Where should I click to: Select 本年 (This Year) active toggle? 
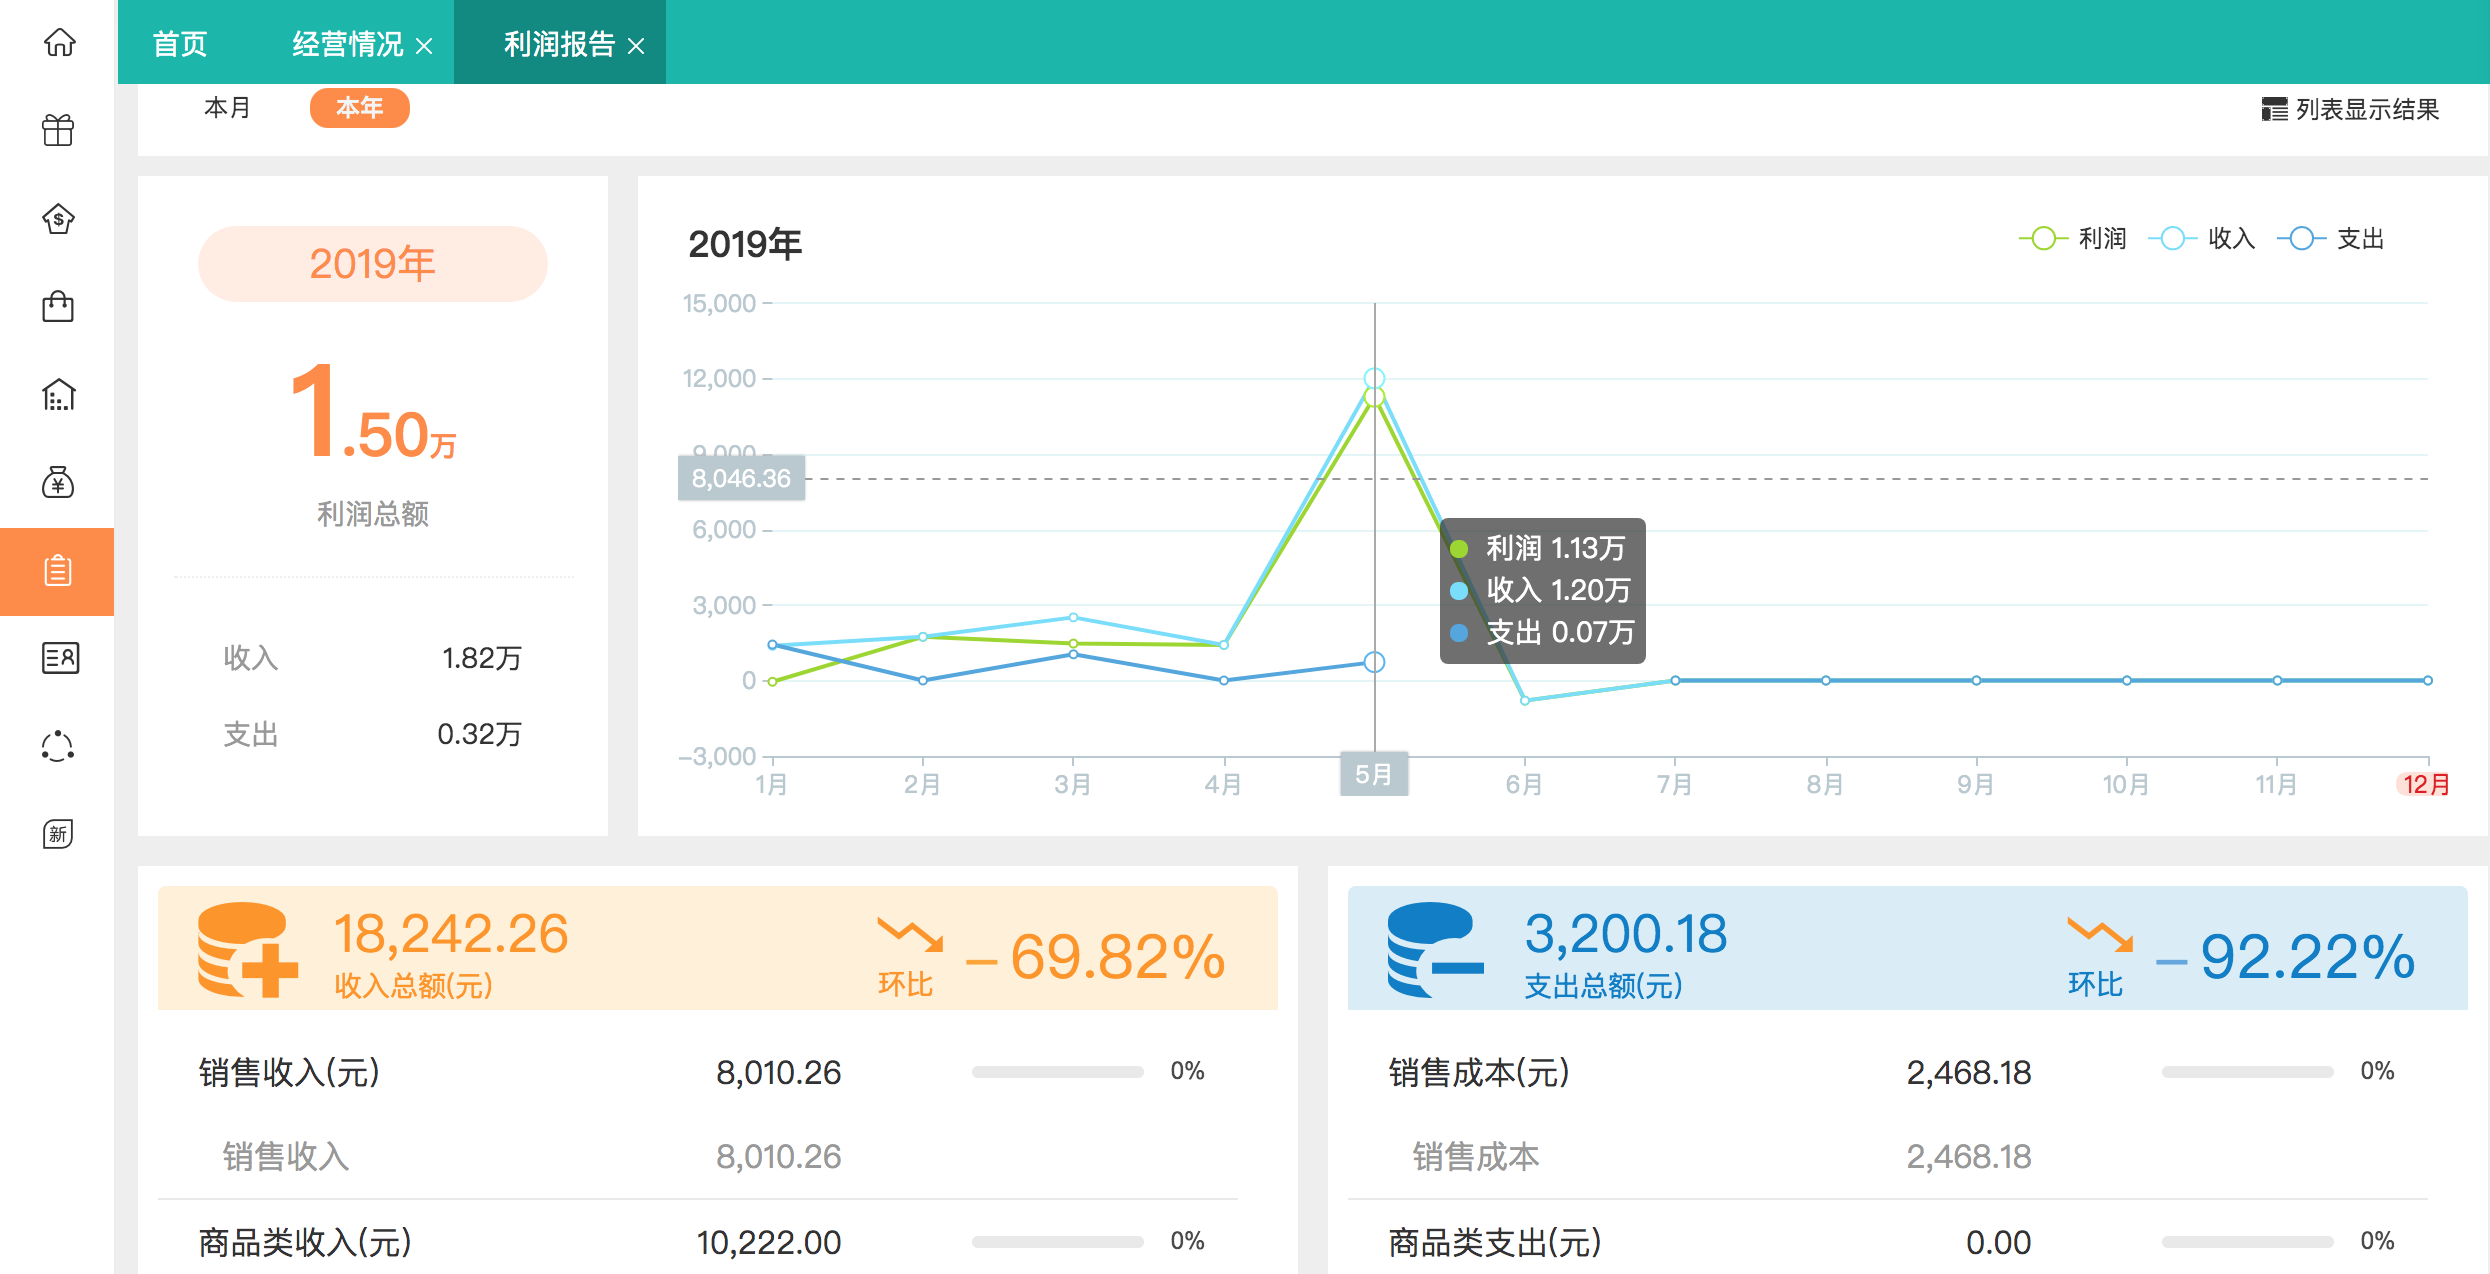click(x=361, y=109)
